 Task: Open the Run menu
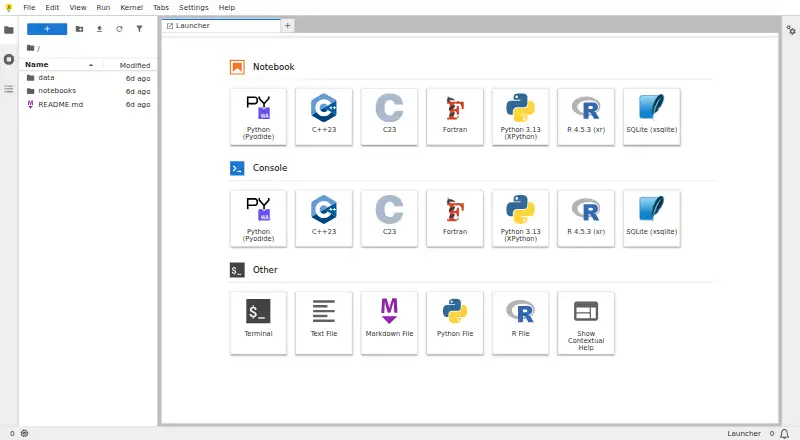coord(103,8)
